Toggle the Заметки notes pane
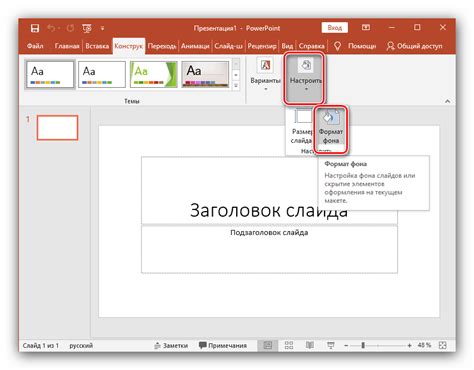Viewport: 474px width, 370px height. click(x=171, y=345)
